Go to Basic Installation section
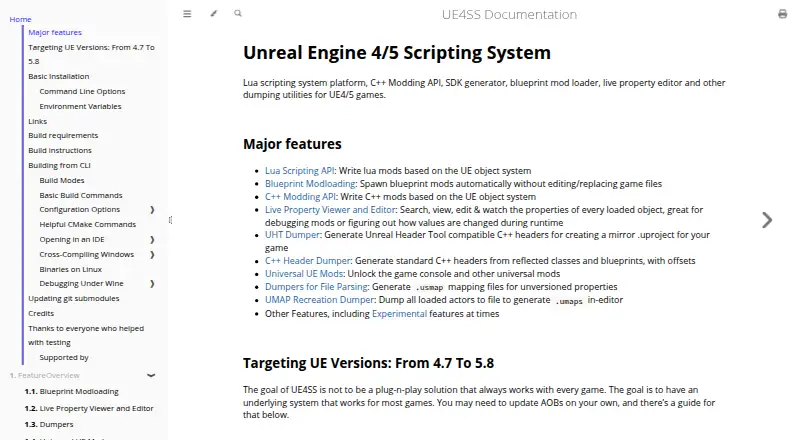The image size is (800, 440). [x=59, y=77]
